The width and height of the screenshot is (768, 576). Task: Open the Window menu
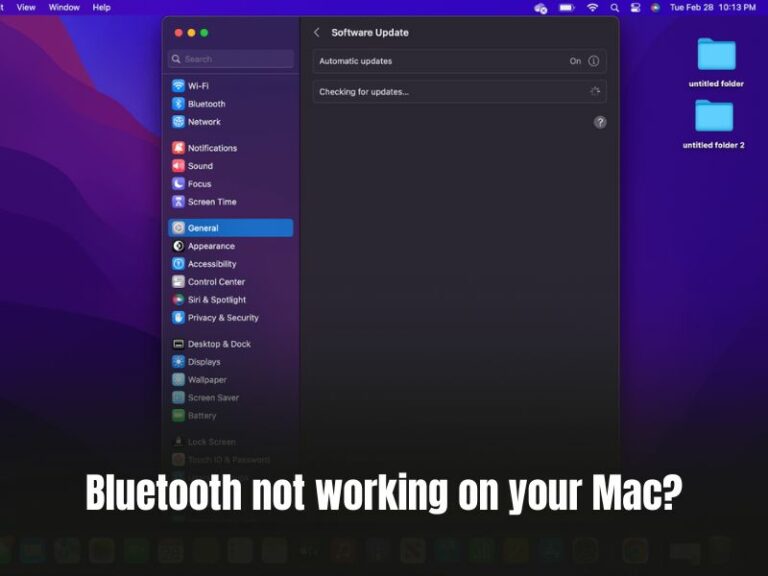pos(64,7)
